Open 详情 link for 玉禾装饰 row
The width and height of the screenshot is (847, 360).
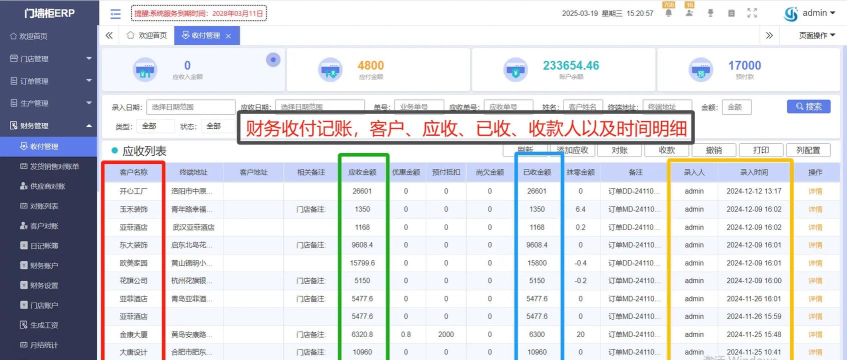click(x=815, y=209)
